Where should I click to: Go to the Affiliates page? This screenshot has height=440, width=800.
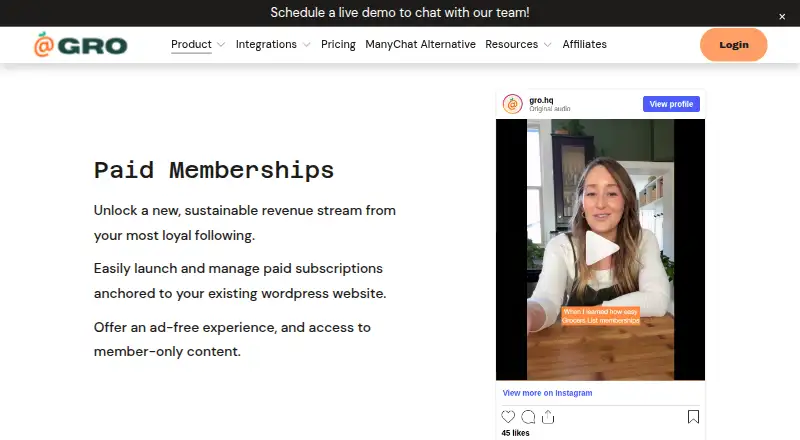tap(584, 44)
